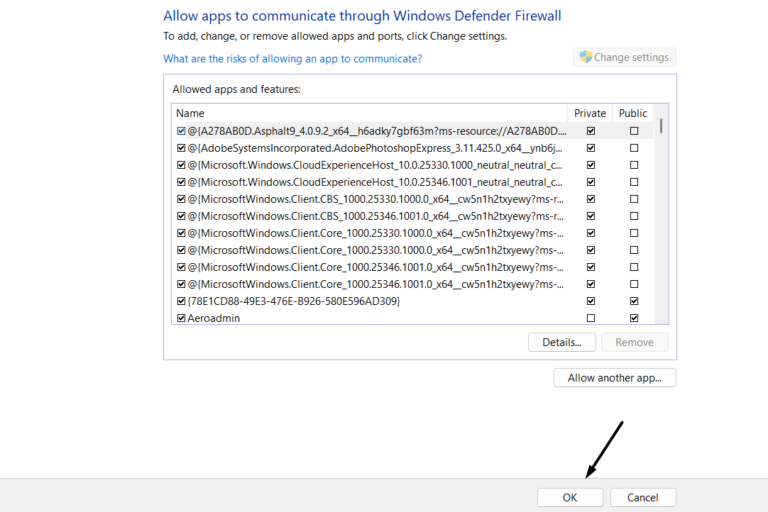This screenshot has width=768, height=512.
Task: Select the A278AB0D.Asphalt9 list row
Action: click(x=413, y=131)
